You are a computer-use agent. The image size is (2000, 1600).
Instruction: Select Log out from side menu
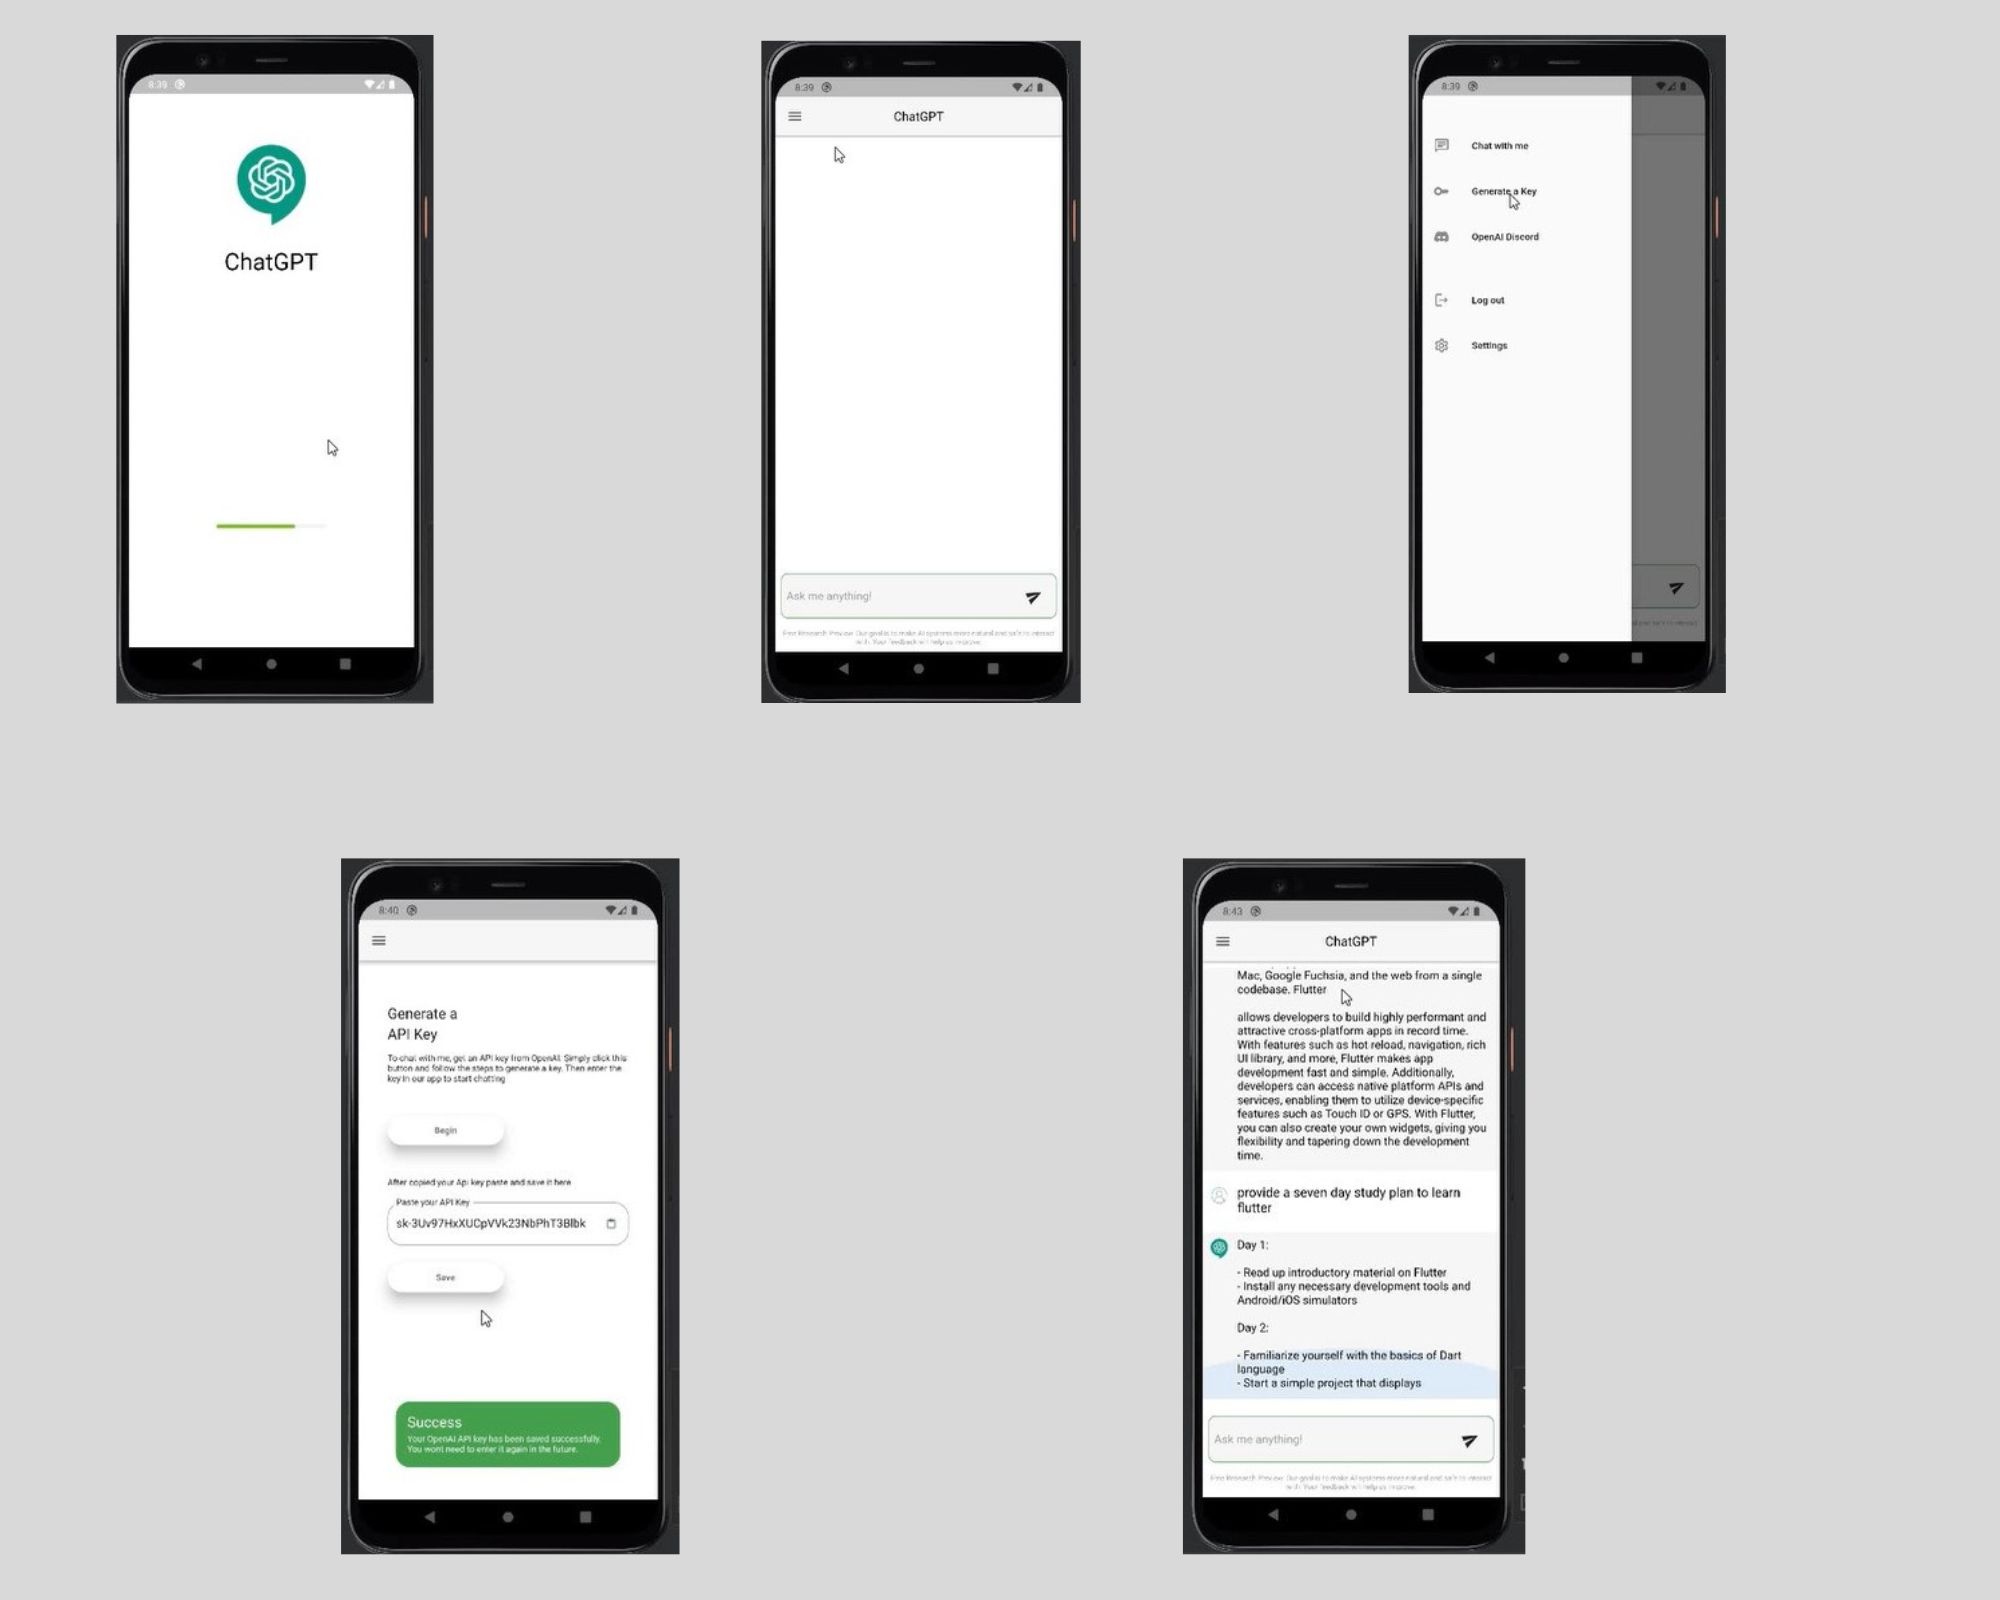pos(1486,299)
